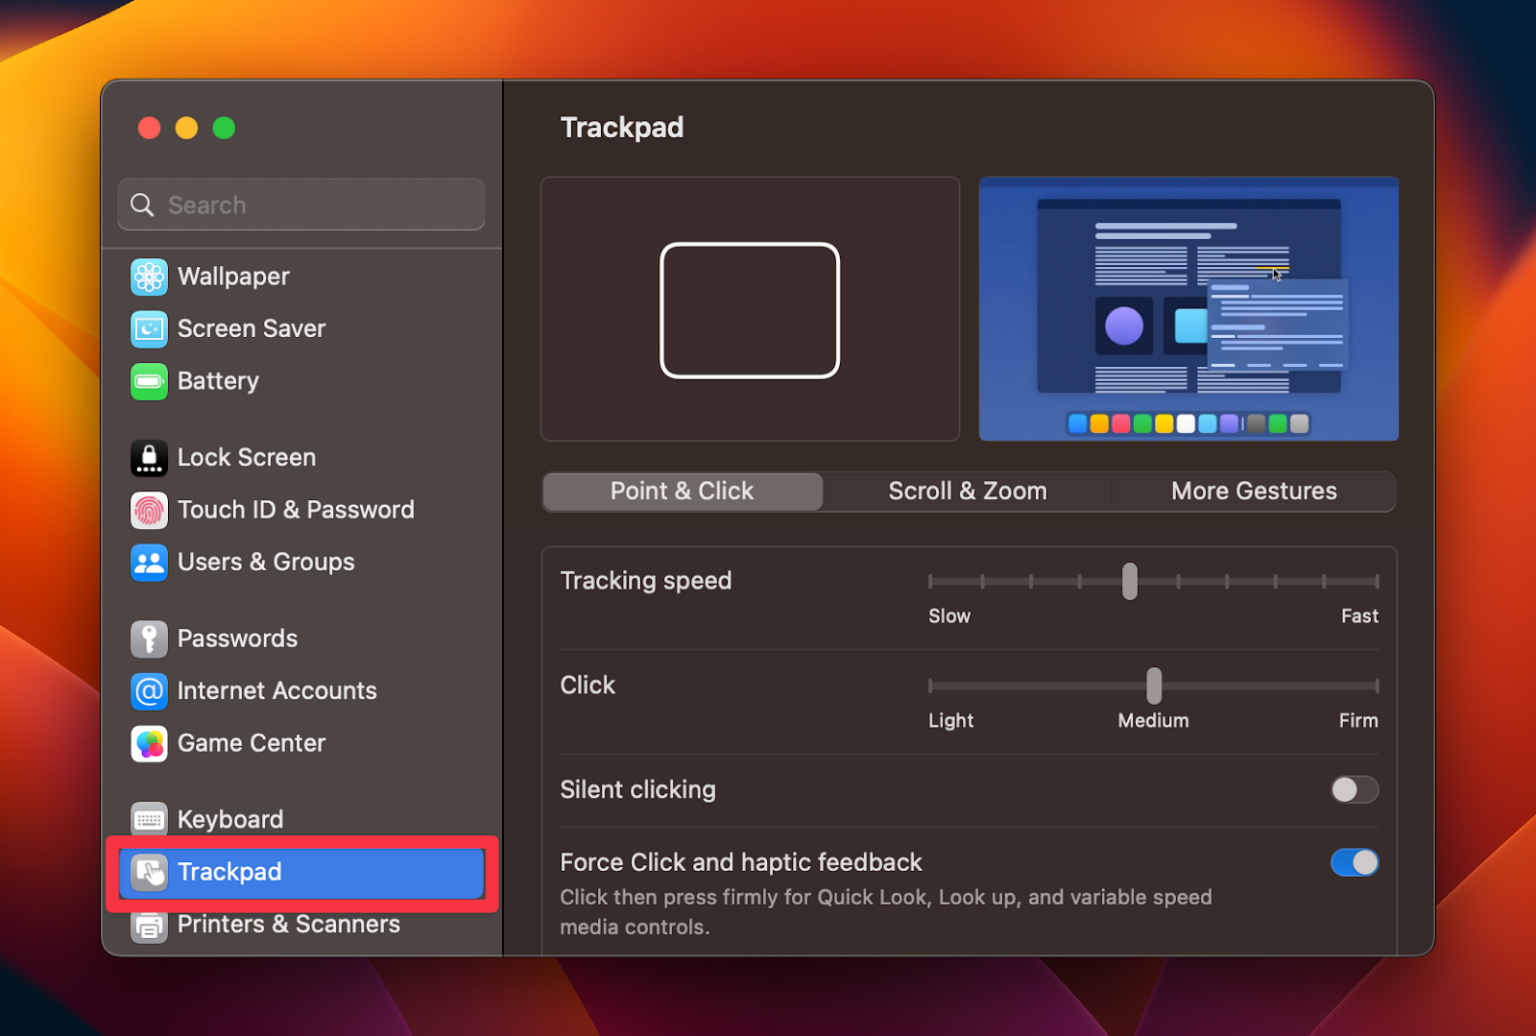
Task: Open the More Gestures tab
Action: (x=1253, y=491)
